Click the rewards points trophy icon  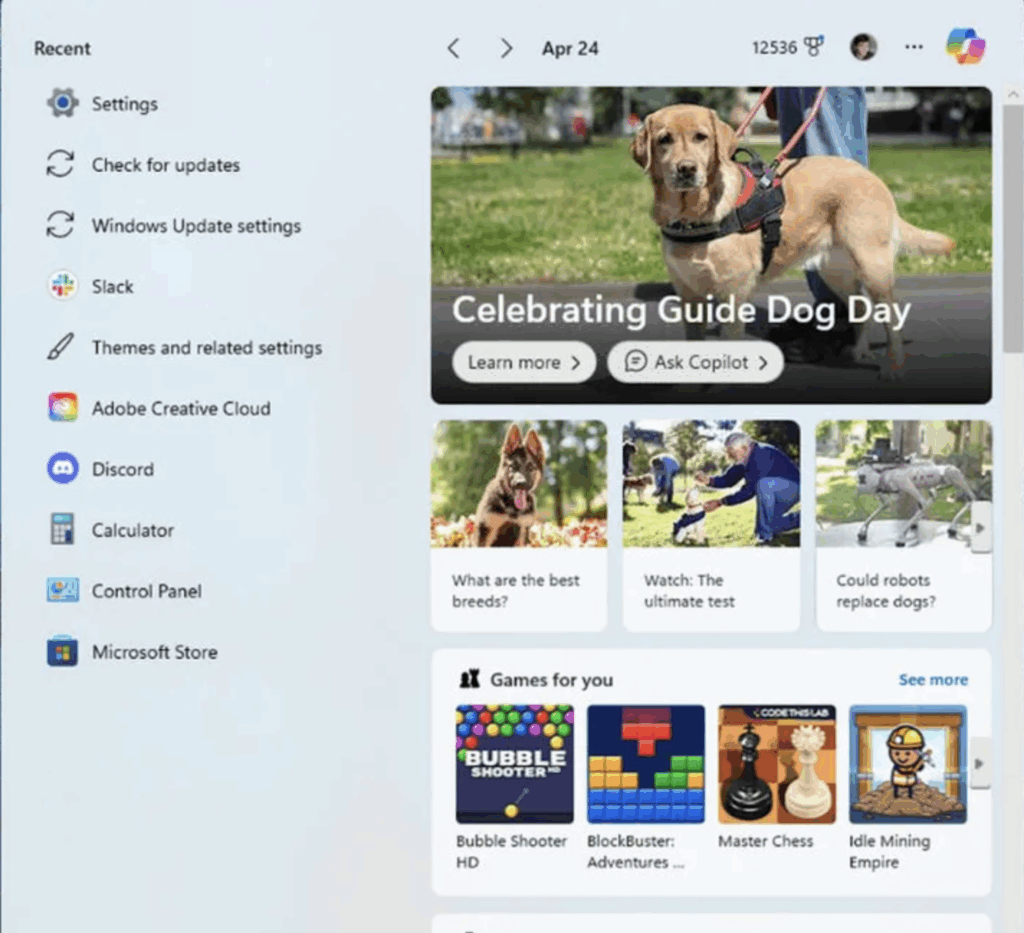(814, 47)
